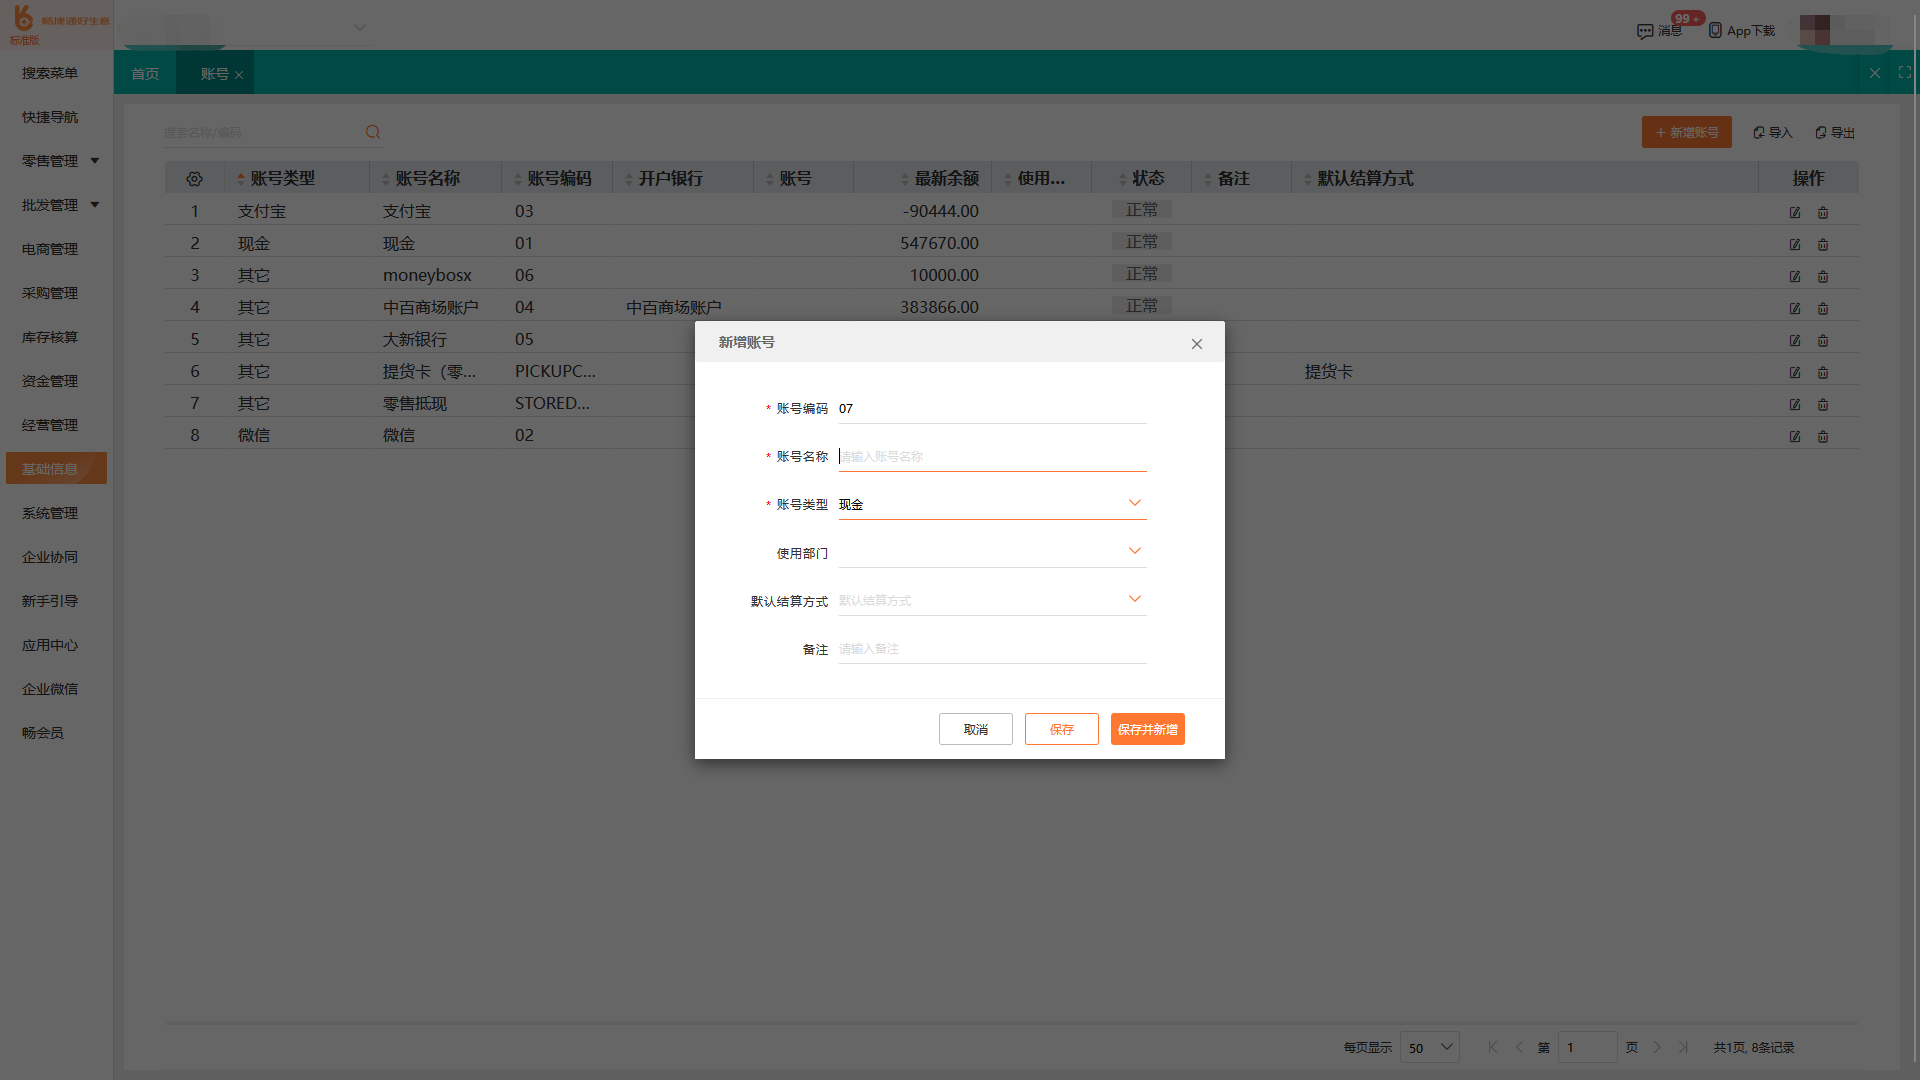Click the edit icon for 支付宝 account
1920x1080 pixels.
1795,212
